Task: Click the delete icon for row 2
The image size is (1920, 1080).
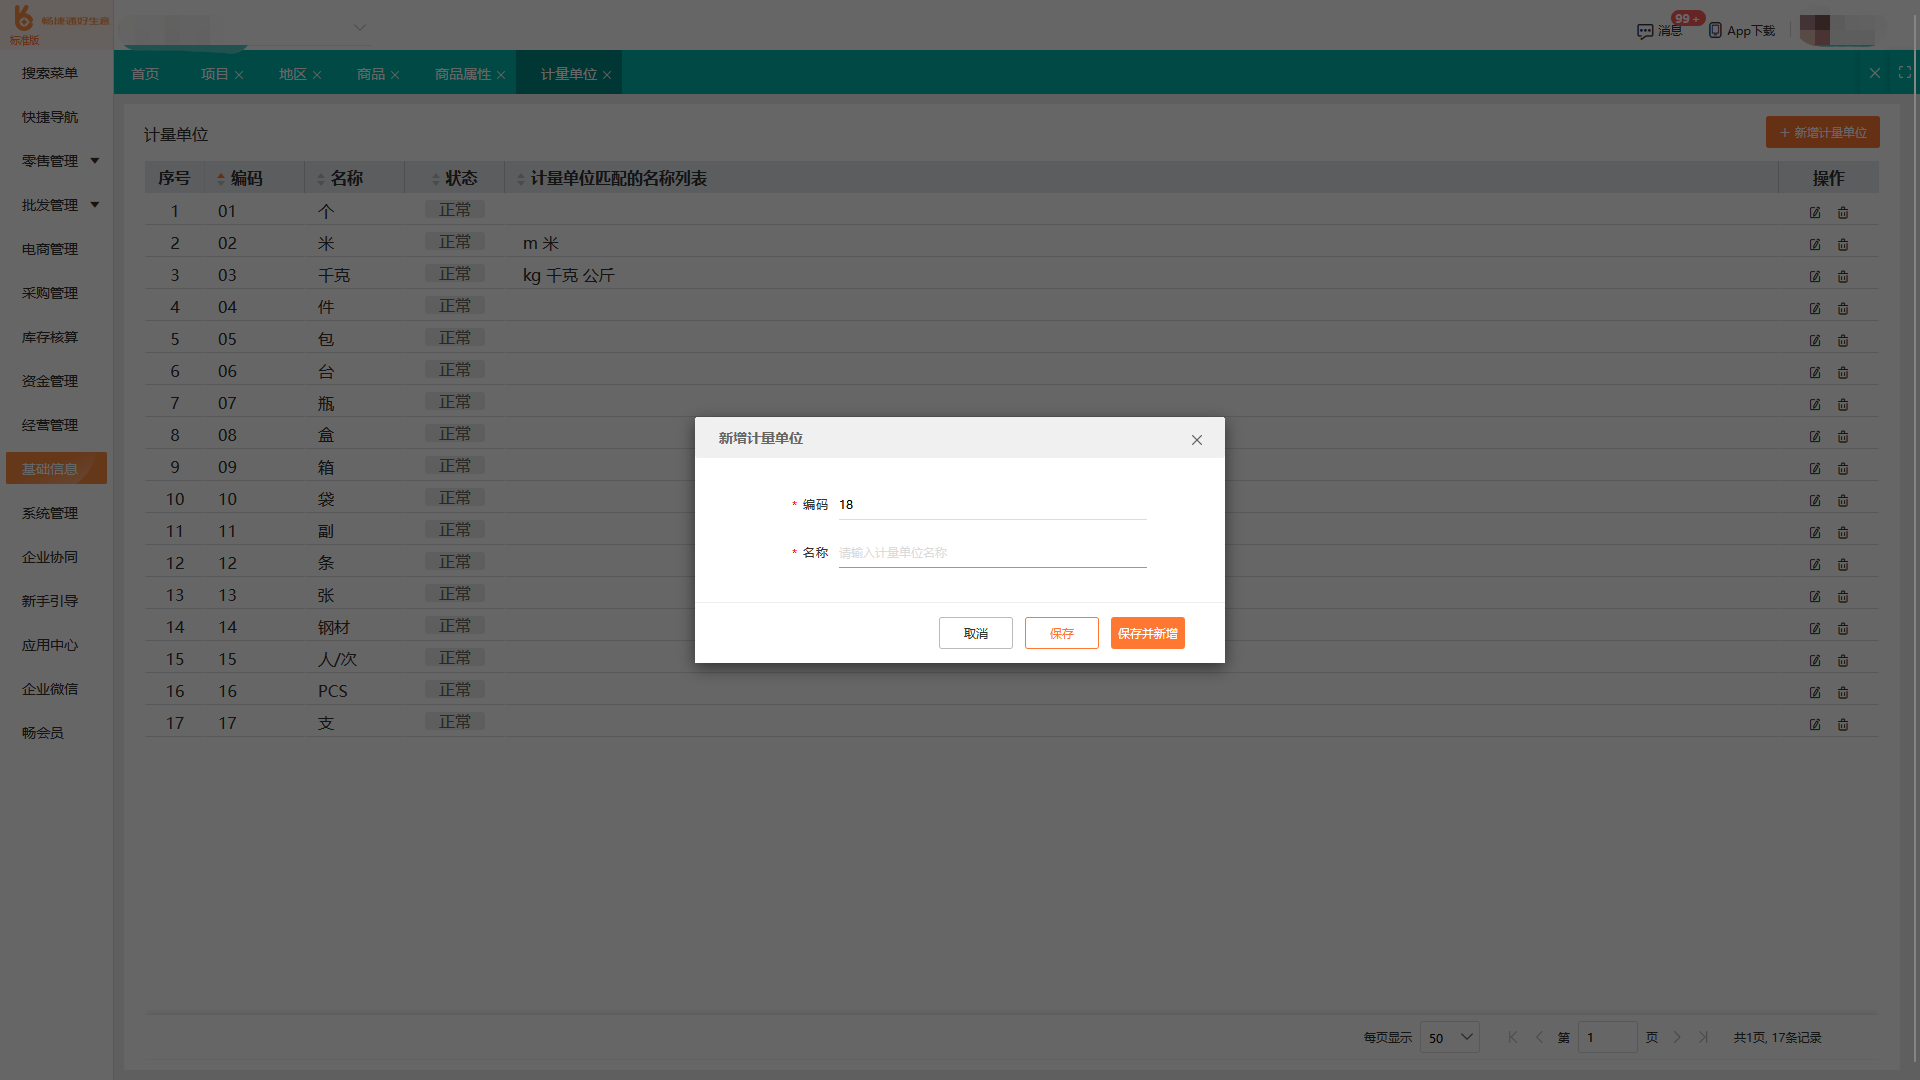Action: [1844, 244]
